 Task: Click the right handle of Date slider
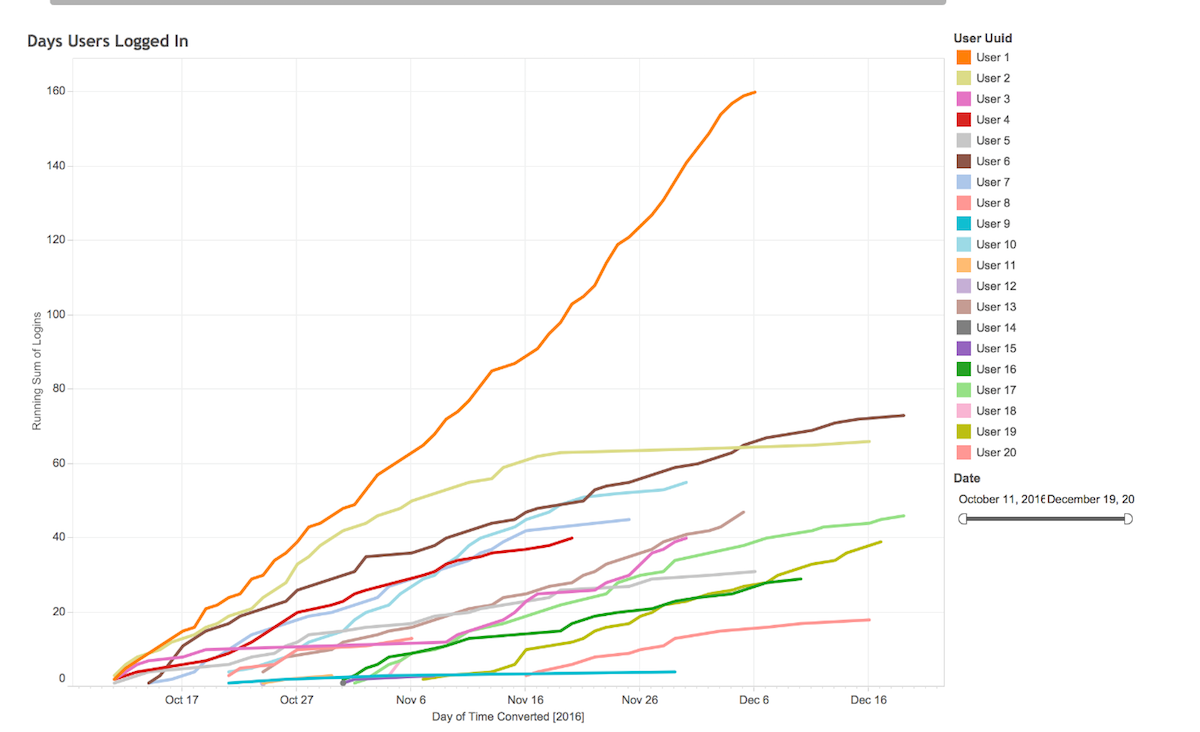click(1128, 519)
